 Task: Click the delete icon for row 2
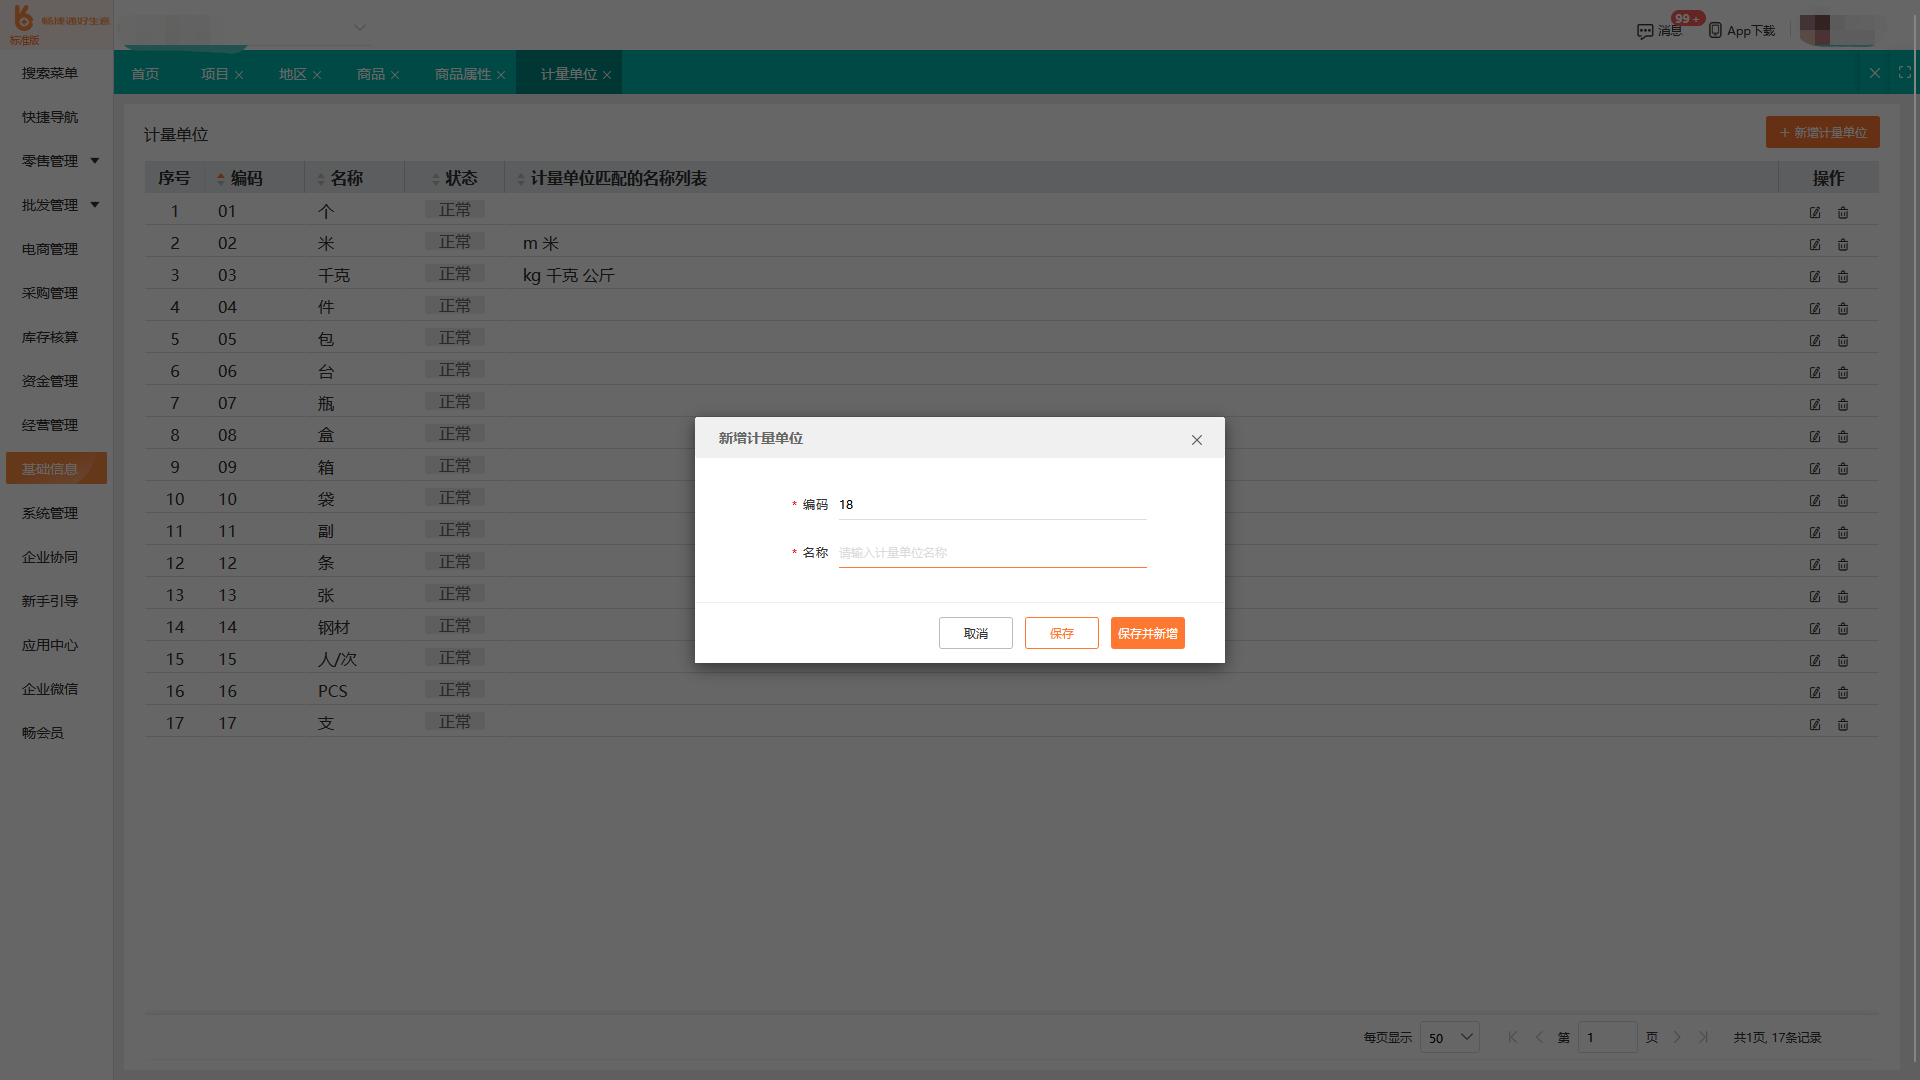pos(1844,244)
